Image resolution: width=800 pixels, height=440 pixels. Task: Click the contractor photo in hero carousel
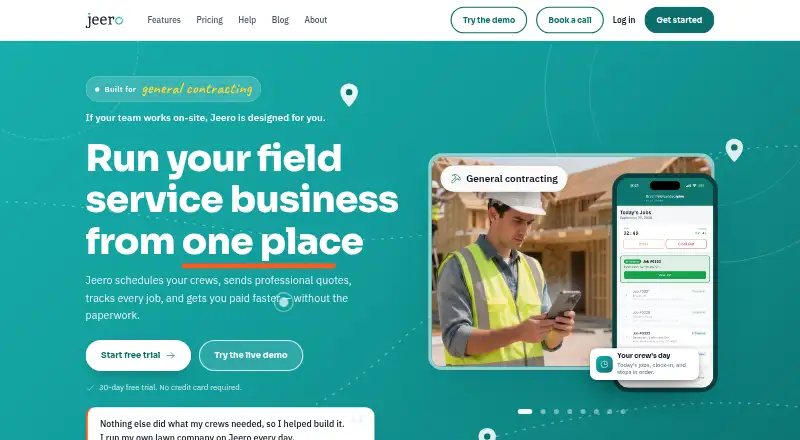coord(520,261)
